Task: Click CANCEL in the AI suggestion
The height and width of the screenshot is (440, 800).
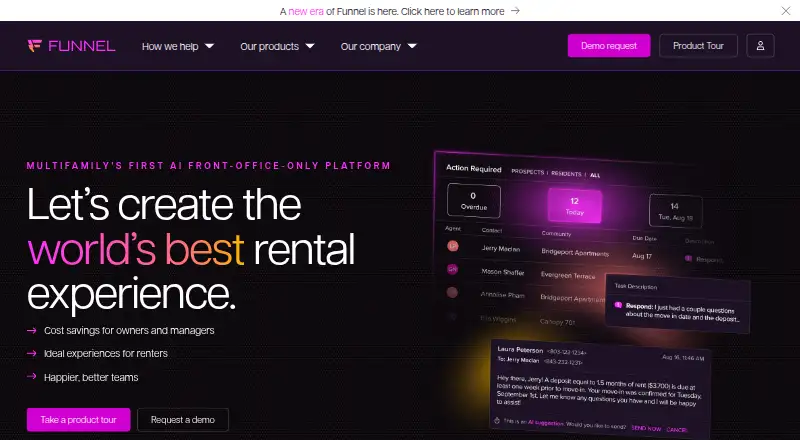Action: [677, 430]
